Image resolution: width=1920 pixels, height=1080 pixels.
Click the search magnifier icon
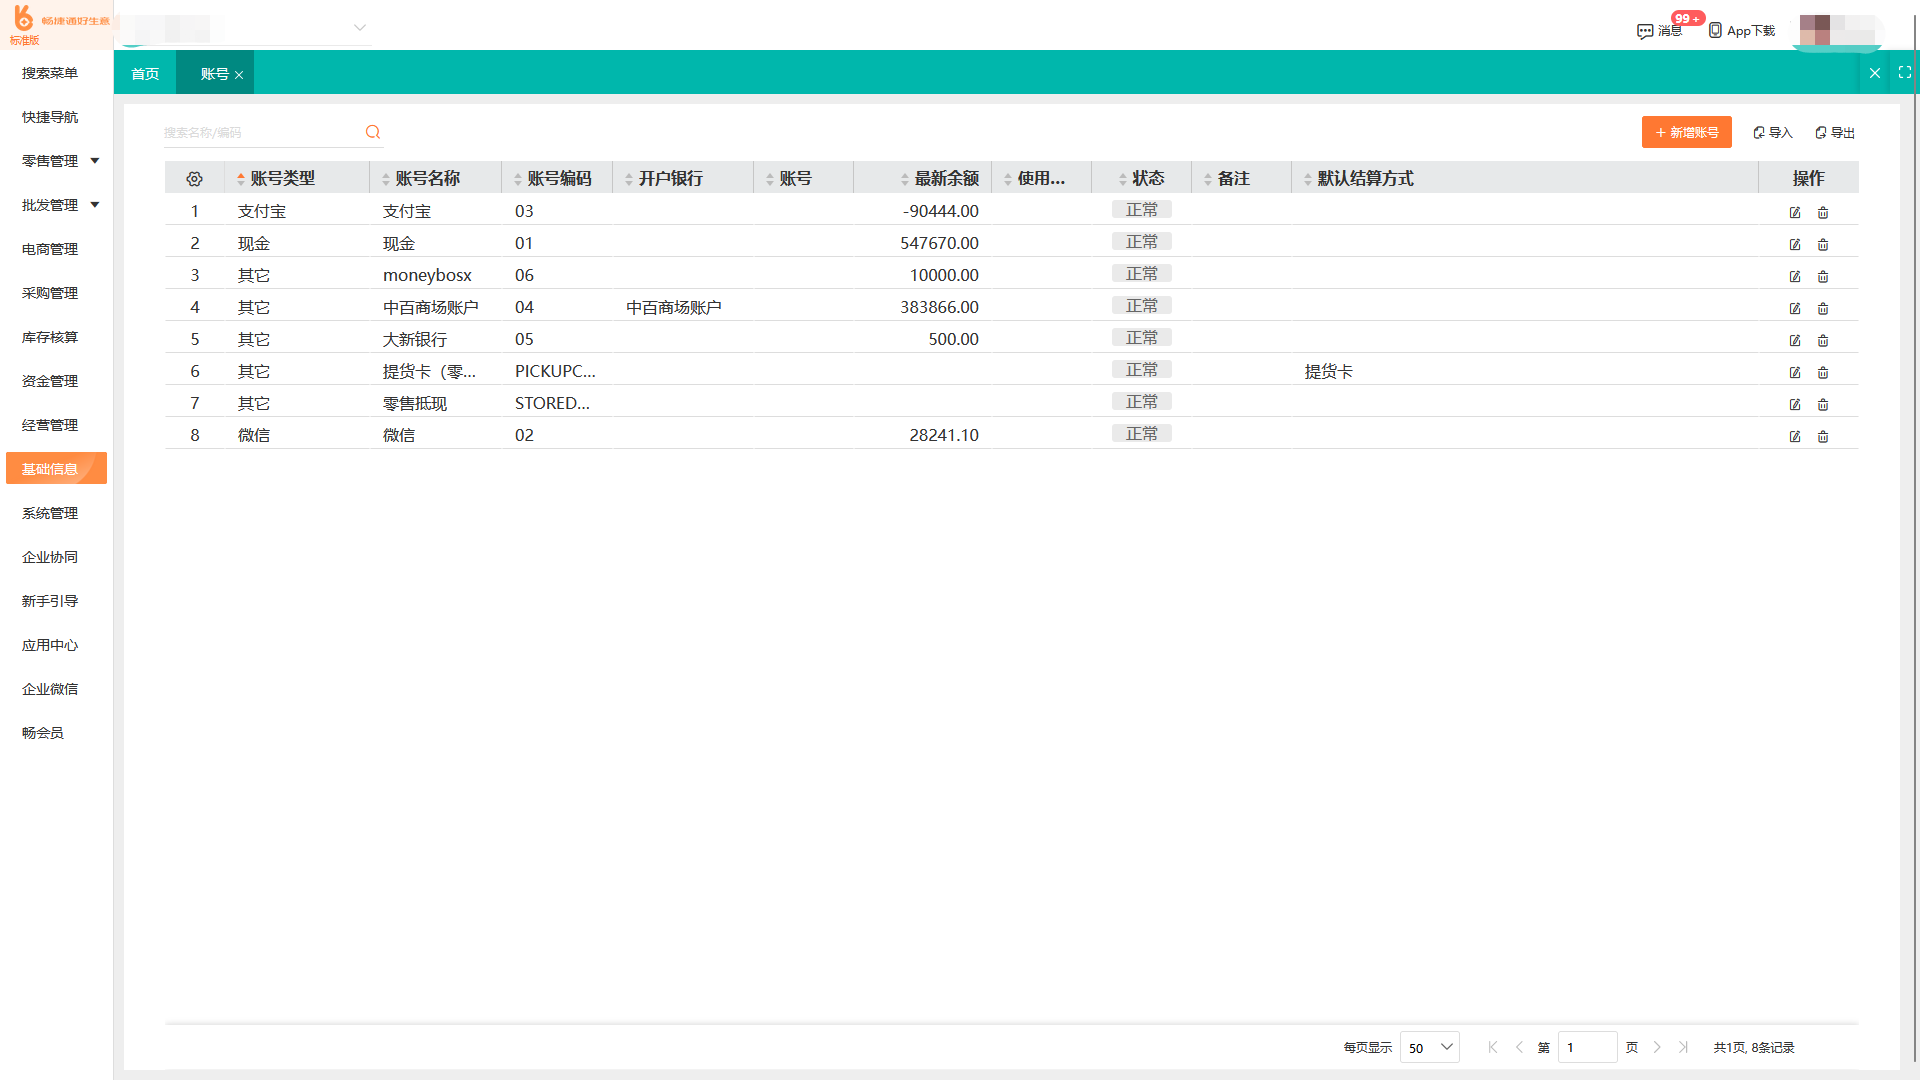click(373, 132)
